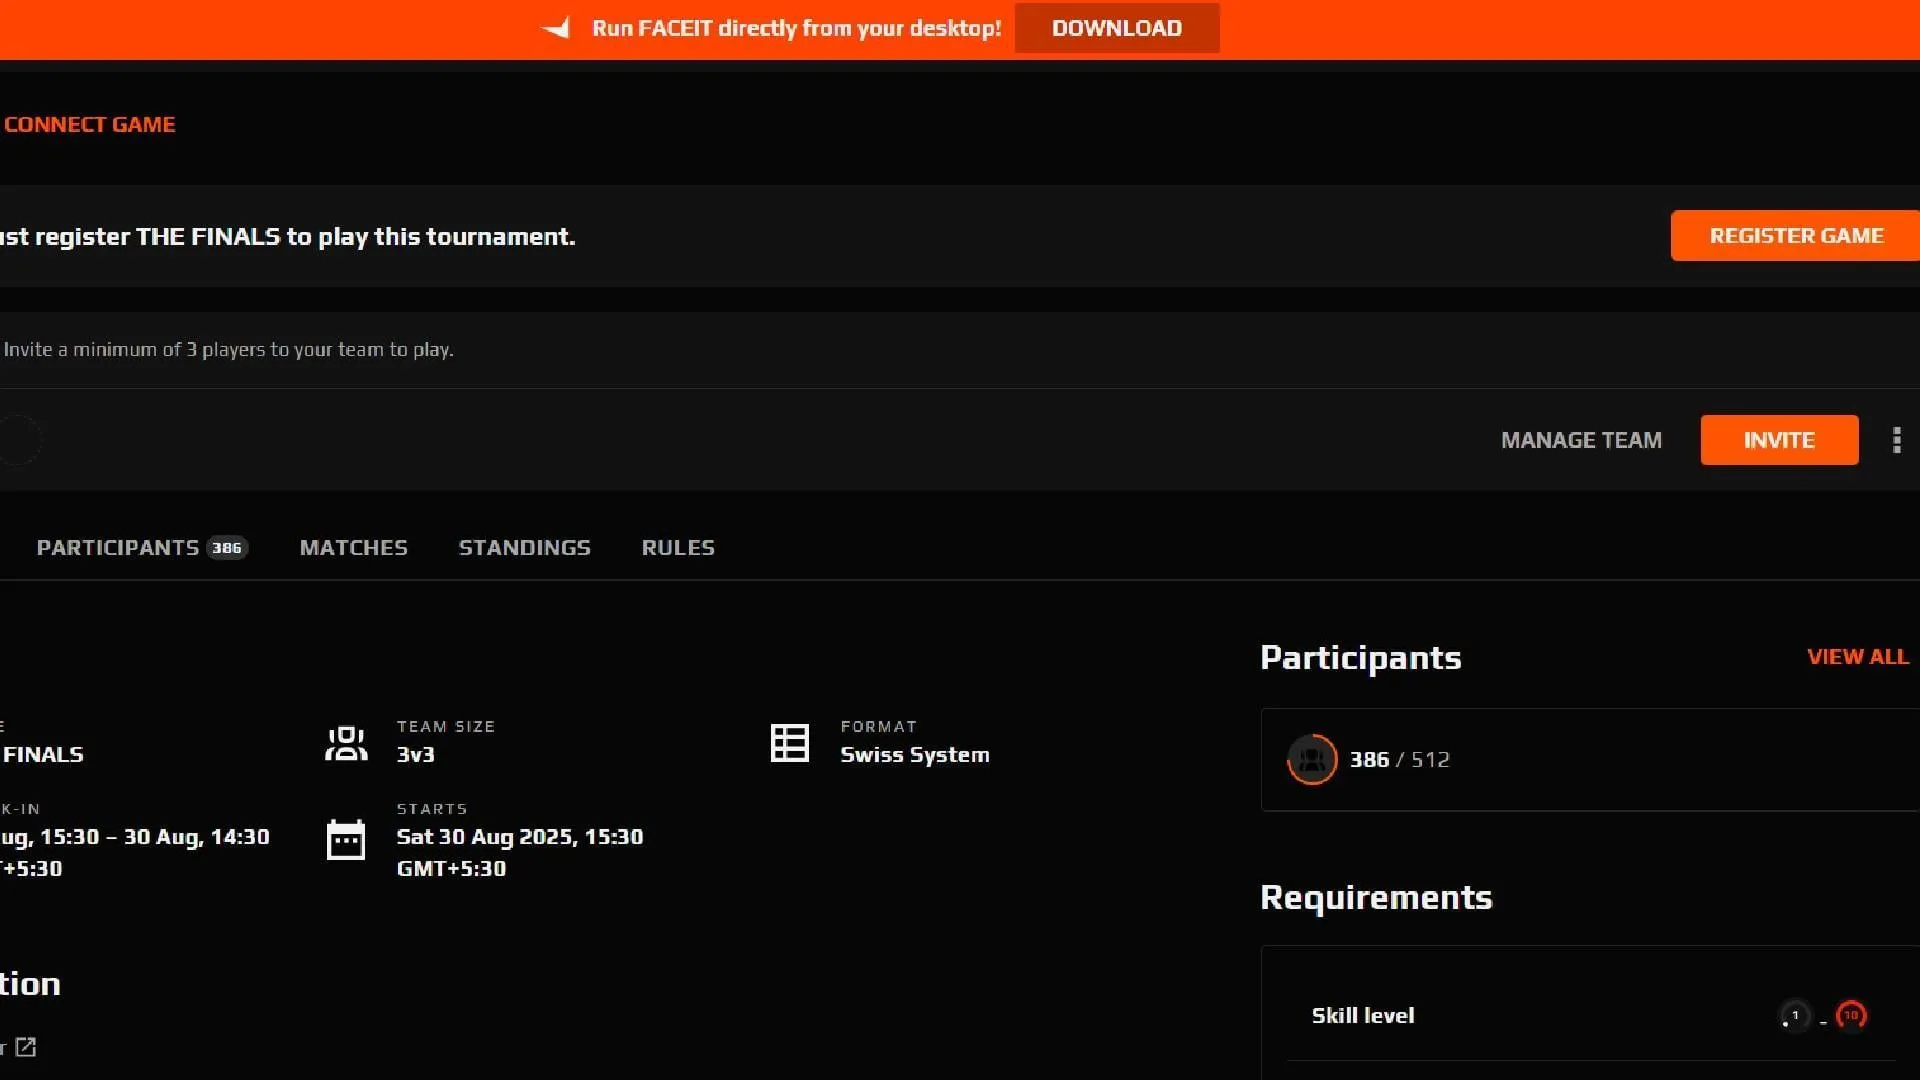The image size is (1920, 1080).
Task: Click the participants avatar progress circle
Action: click(x=1312, y=760)
